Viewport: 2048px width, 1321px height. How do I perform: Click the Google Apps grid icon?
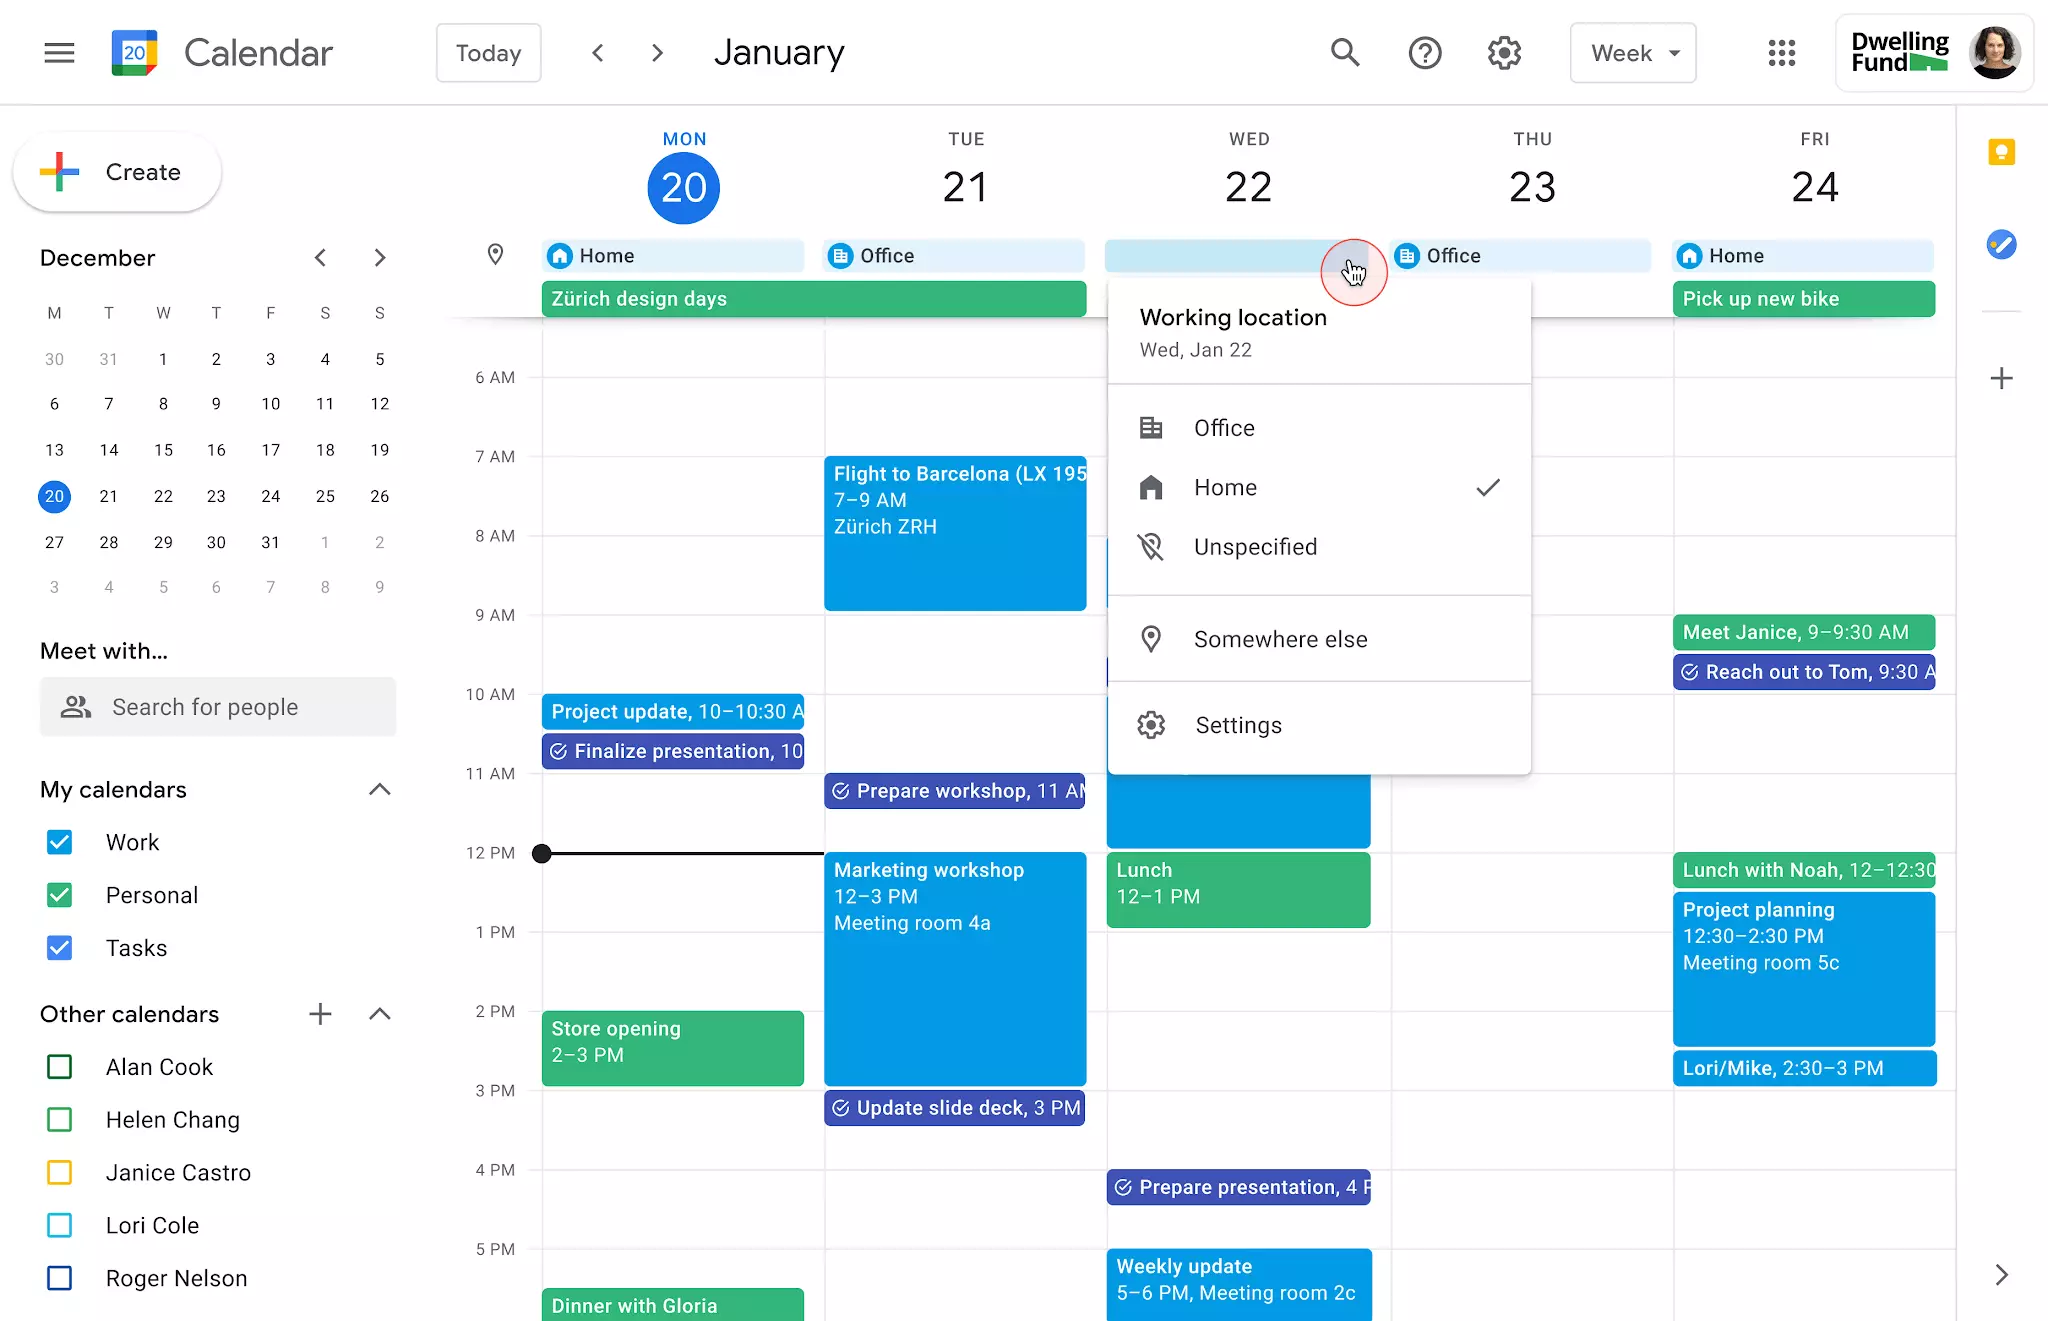pos(1781,52)
